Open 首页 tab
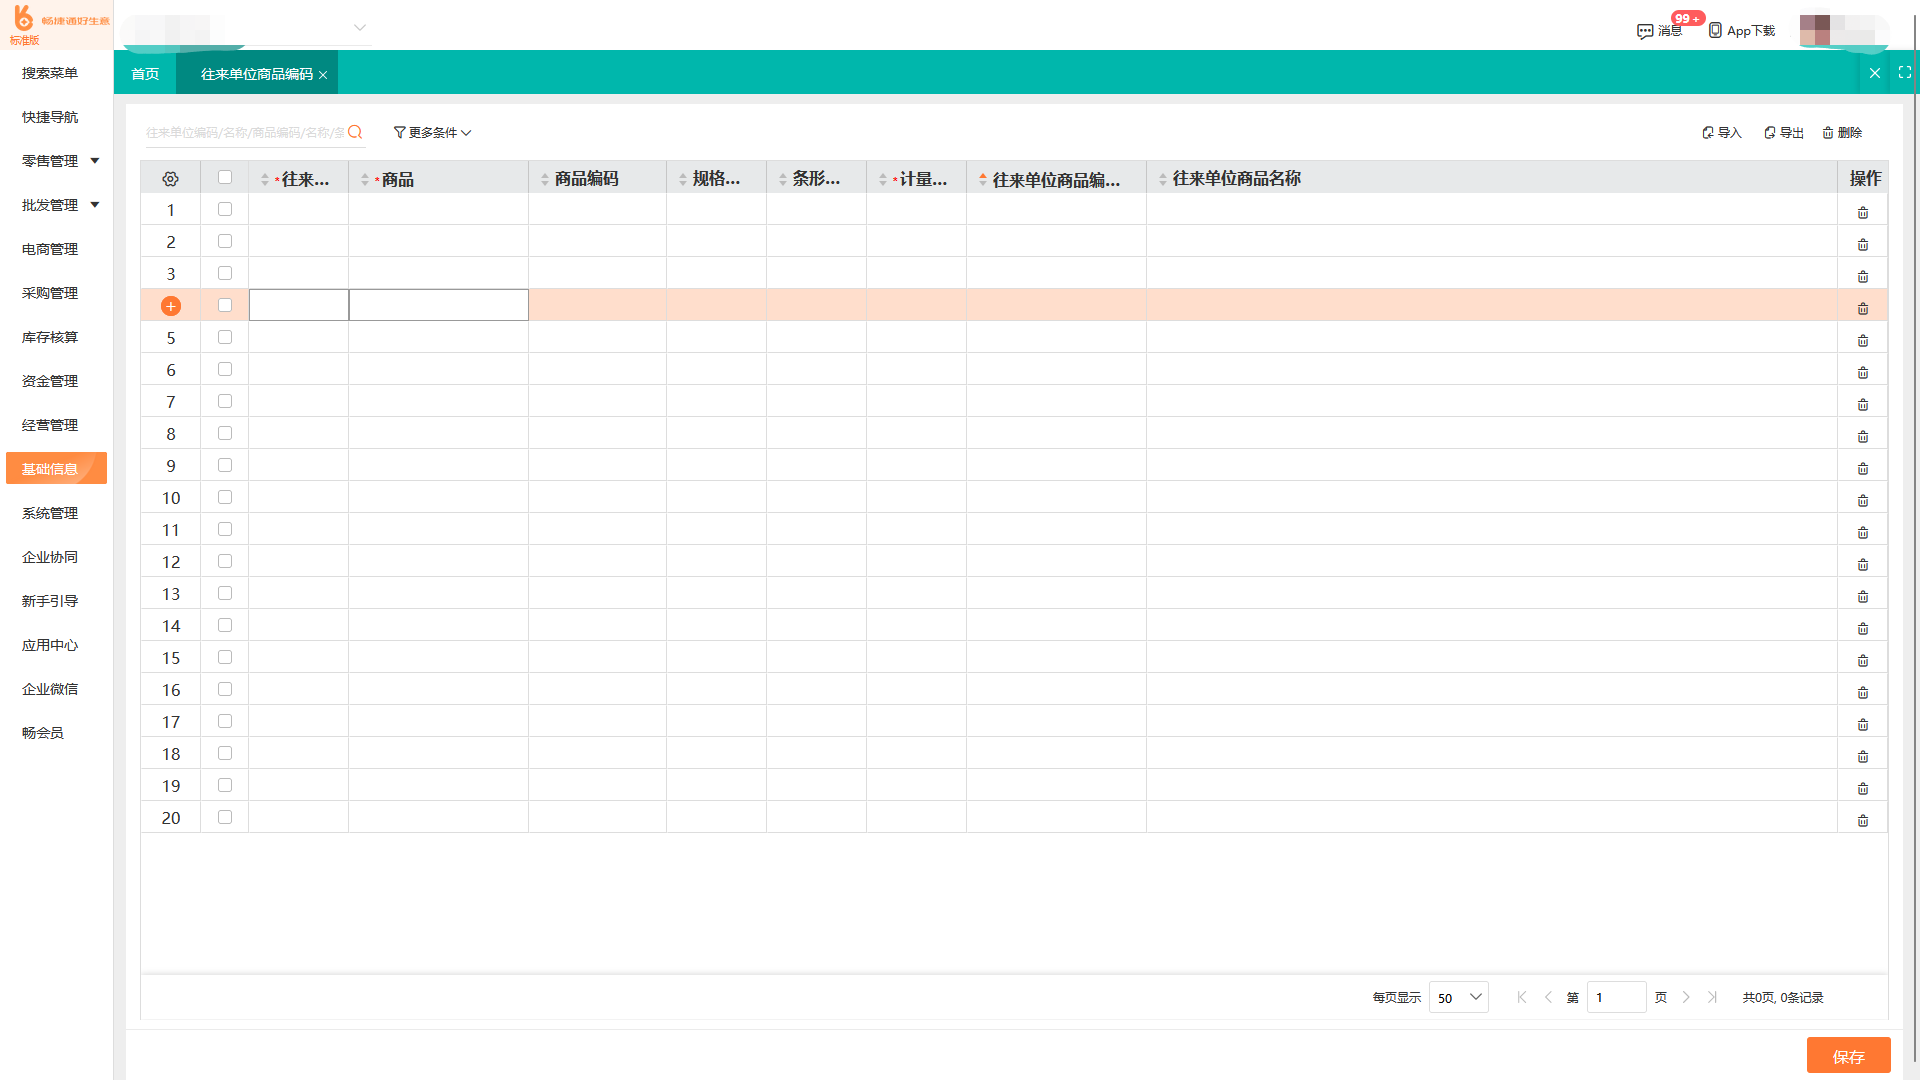This screenshot has width=1920, height=1080. click(145, 74)
